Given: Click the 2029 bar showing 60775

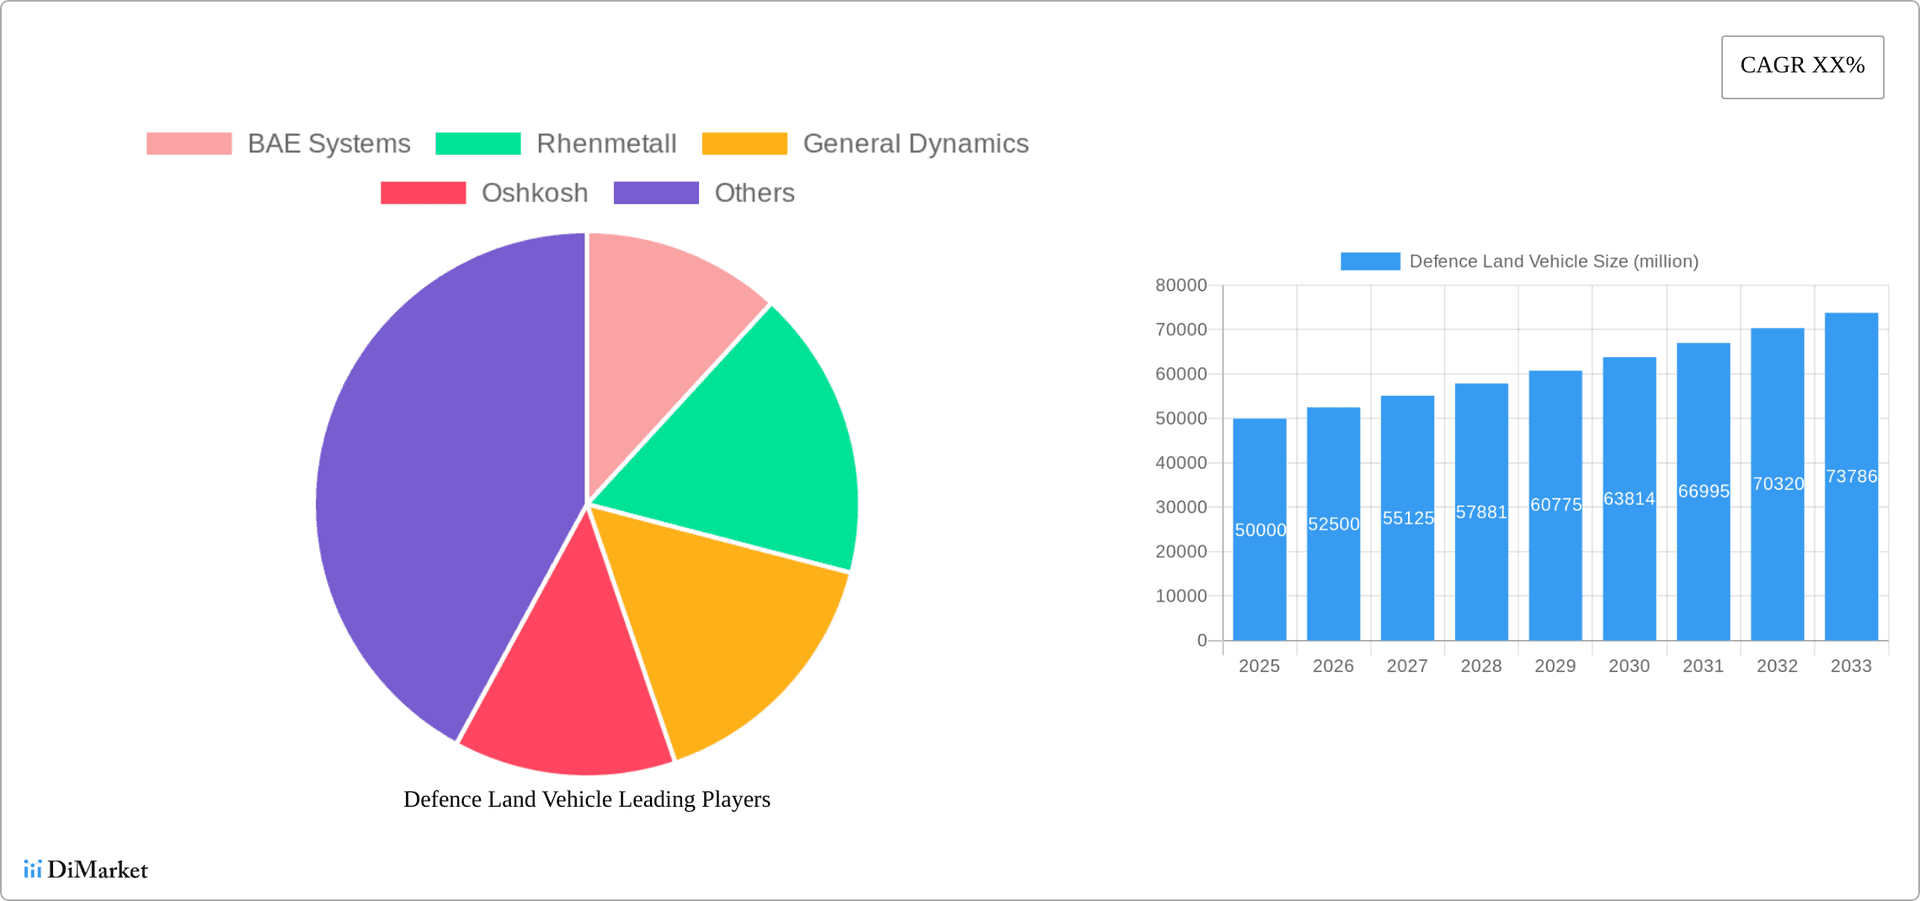Looking at the screenshot, I should click(1555, 500).
